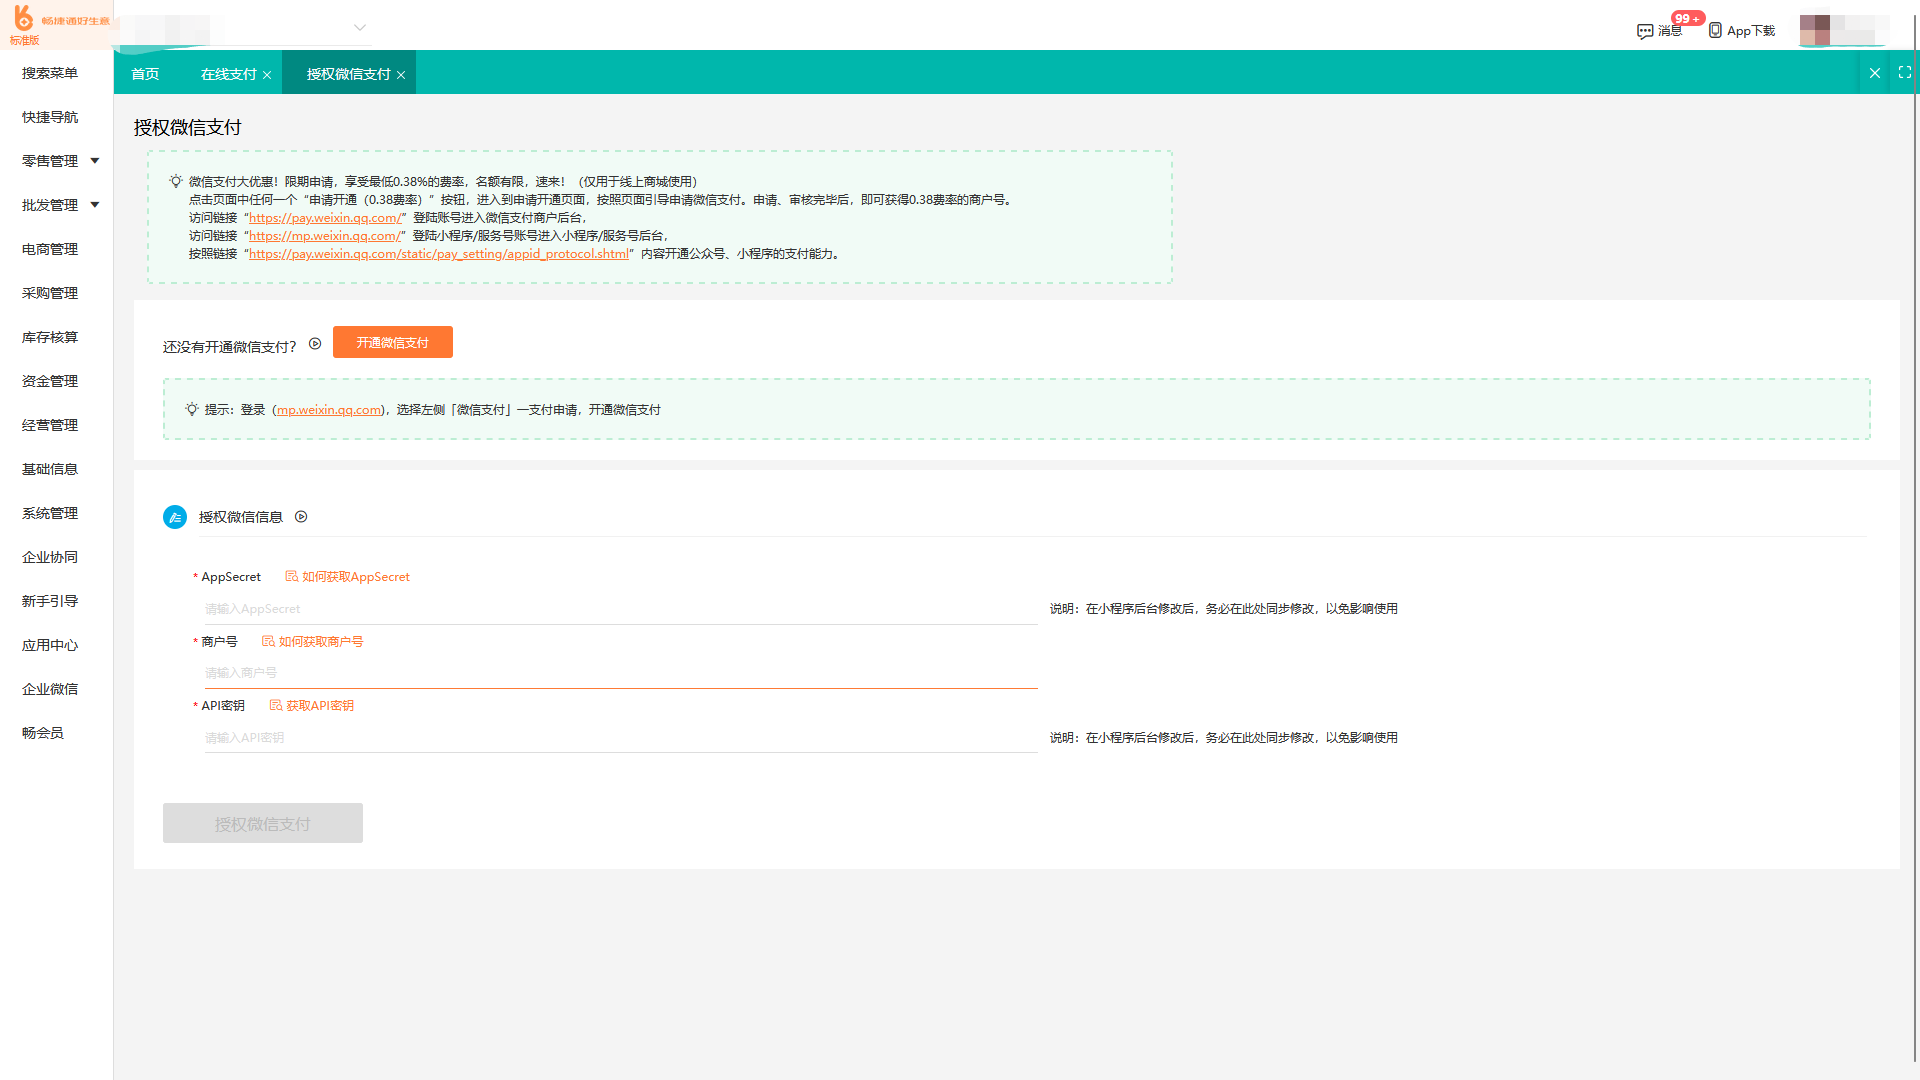
Task: Select the 授权微信支付 active tab
Action: (x=349, y=74)
